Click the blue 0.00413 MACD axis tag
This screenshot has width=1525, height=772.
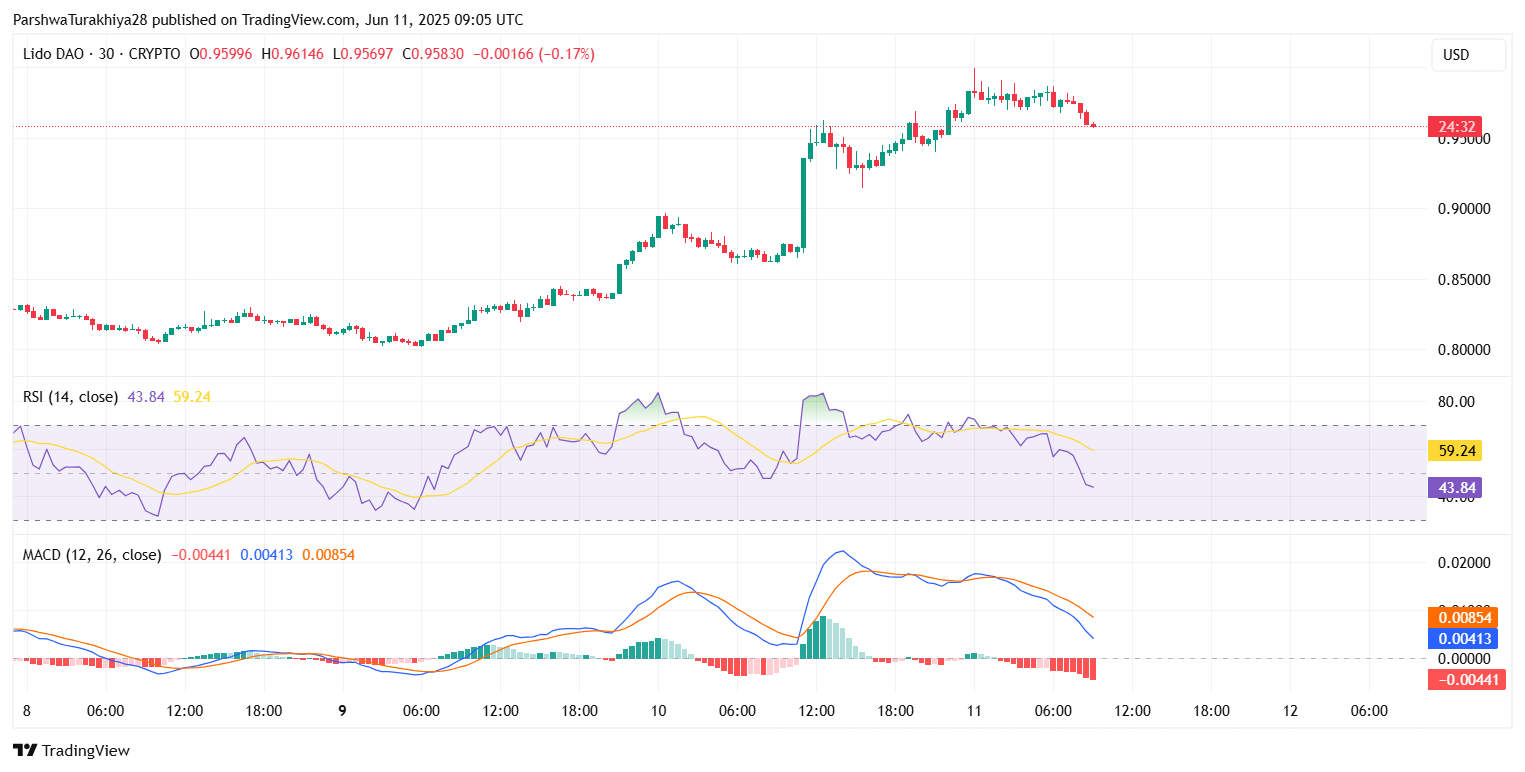click(x=1466, y=638)
